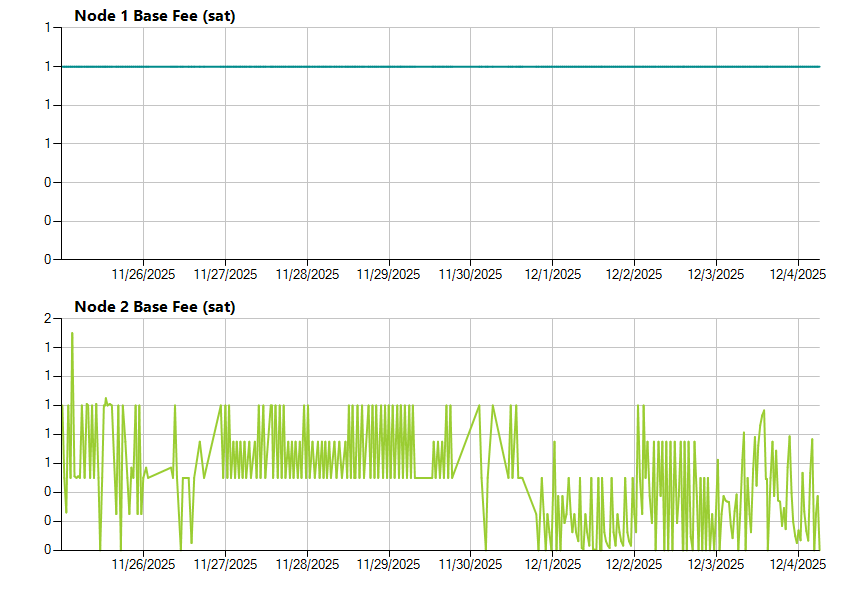Click 11/27/2025 date under Node 2 chart
Viewport: 860px width, 600px height.
tap(225, 565)
